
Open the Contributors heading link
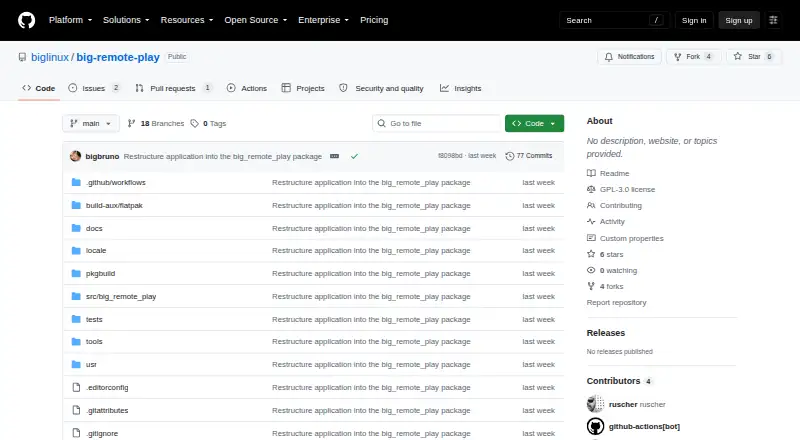tap(619, 381)
